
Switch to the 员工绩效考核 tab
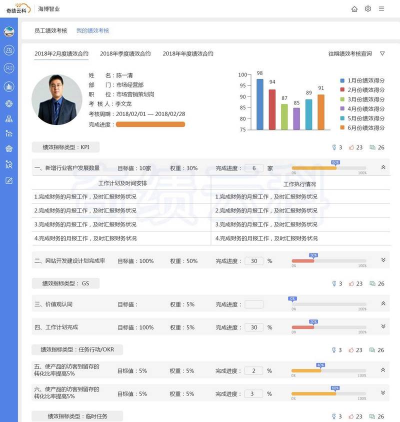51,31
